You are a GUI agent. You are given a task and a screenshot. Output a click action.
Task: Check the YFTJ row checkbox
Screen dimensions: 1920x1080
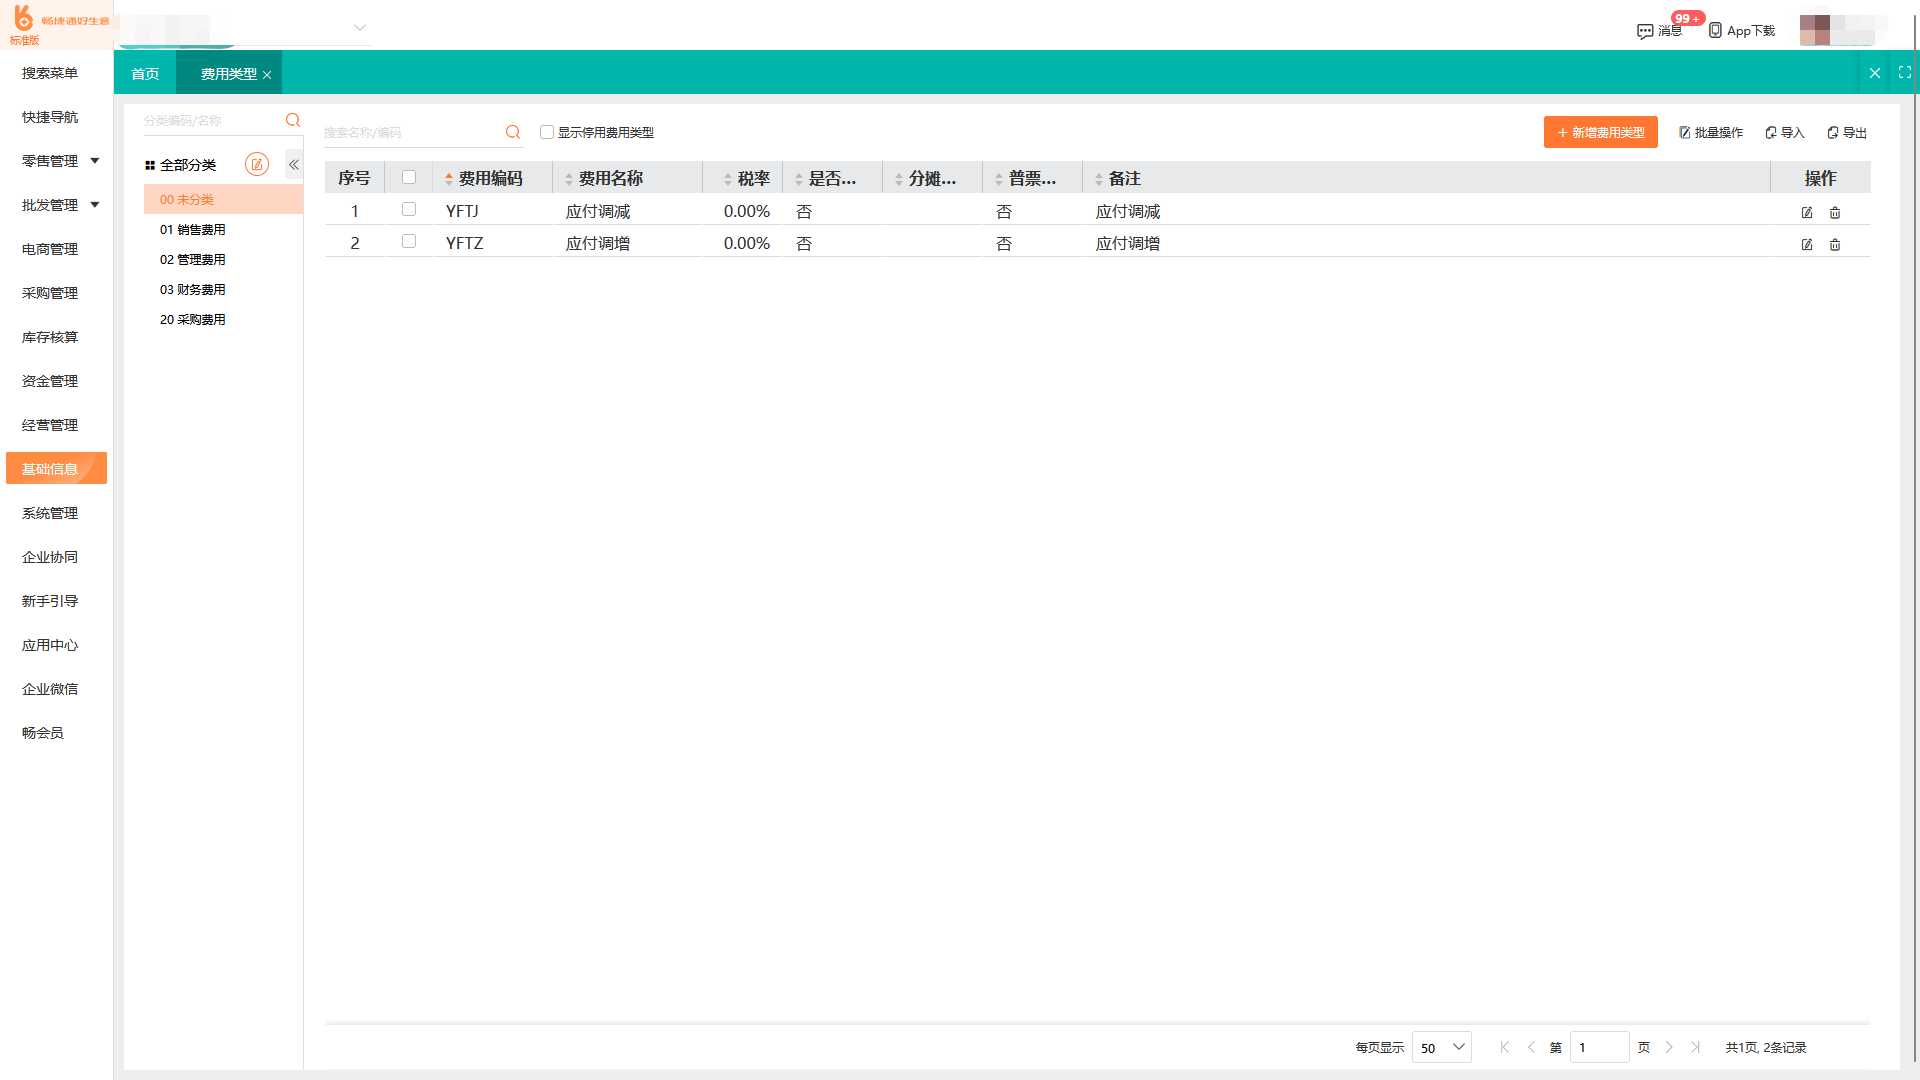pyautogui.click(x=409, y=210)
